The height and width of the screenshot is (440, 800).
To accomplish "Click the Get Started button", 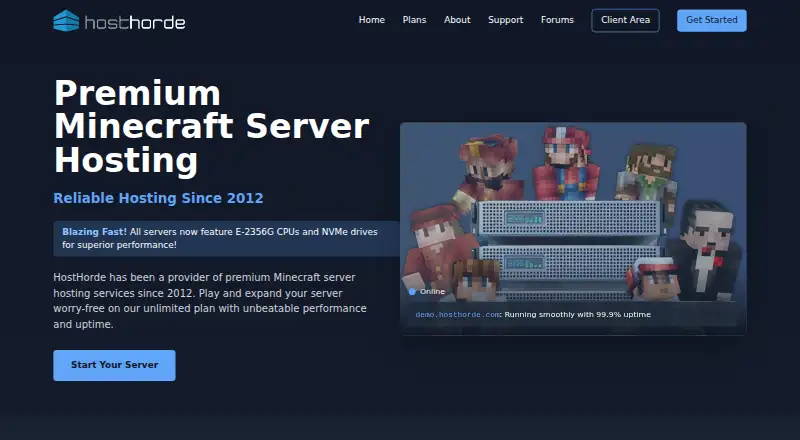I will pos(712,20).
